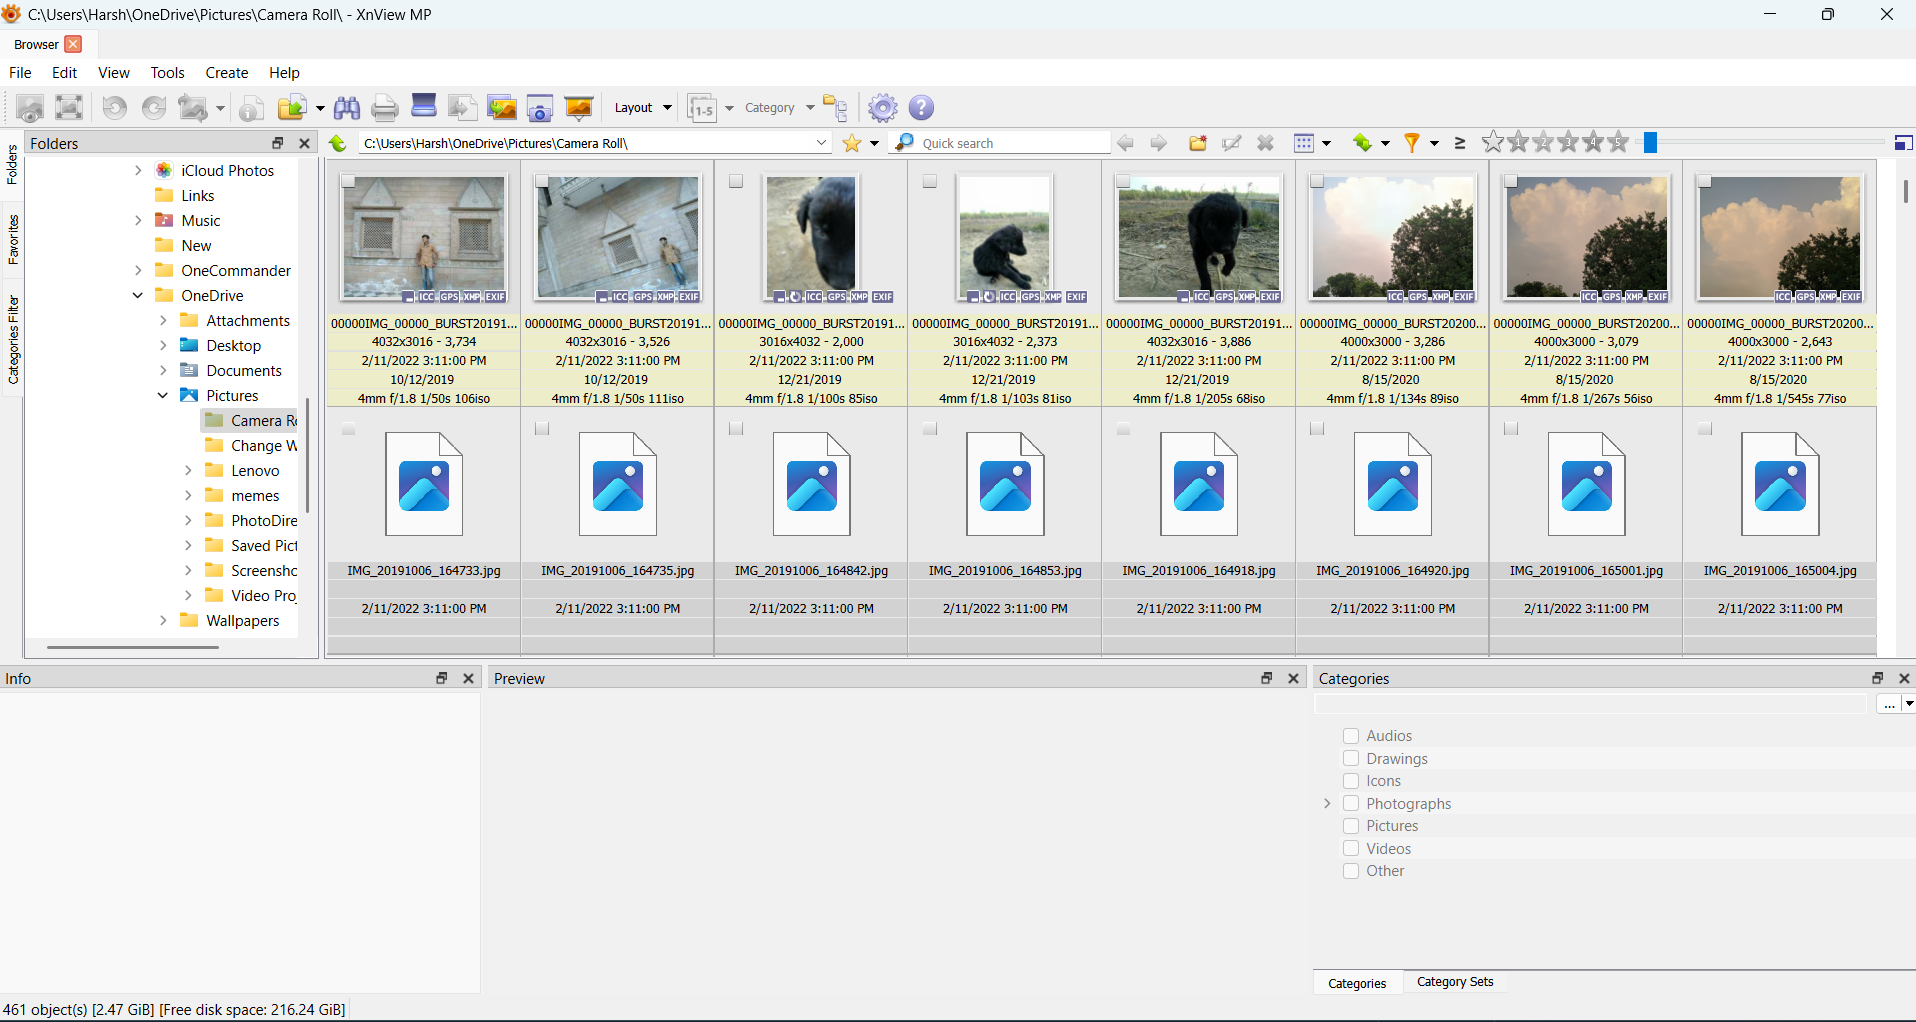
Task: Click the orange filter funnel icon
Action: [1412, 143]
